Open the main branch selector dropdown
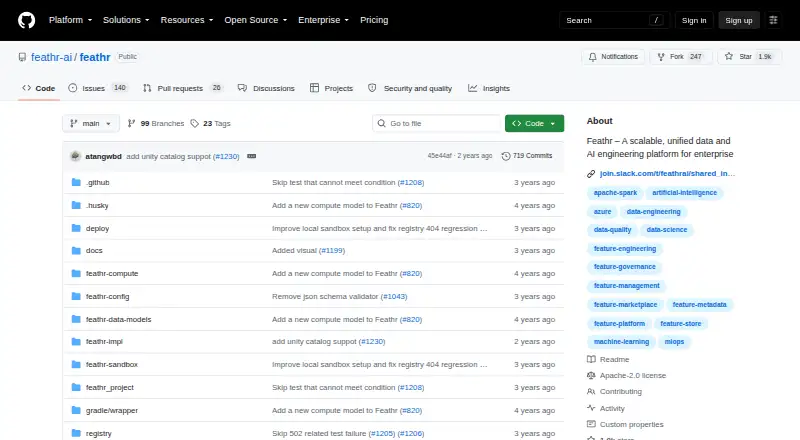 click(91, 124)
